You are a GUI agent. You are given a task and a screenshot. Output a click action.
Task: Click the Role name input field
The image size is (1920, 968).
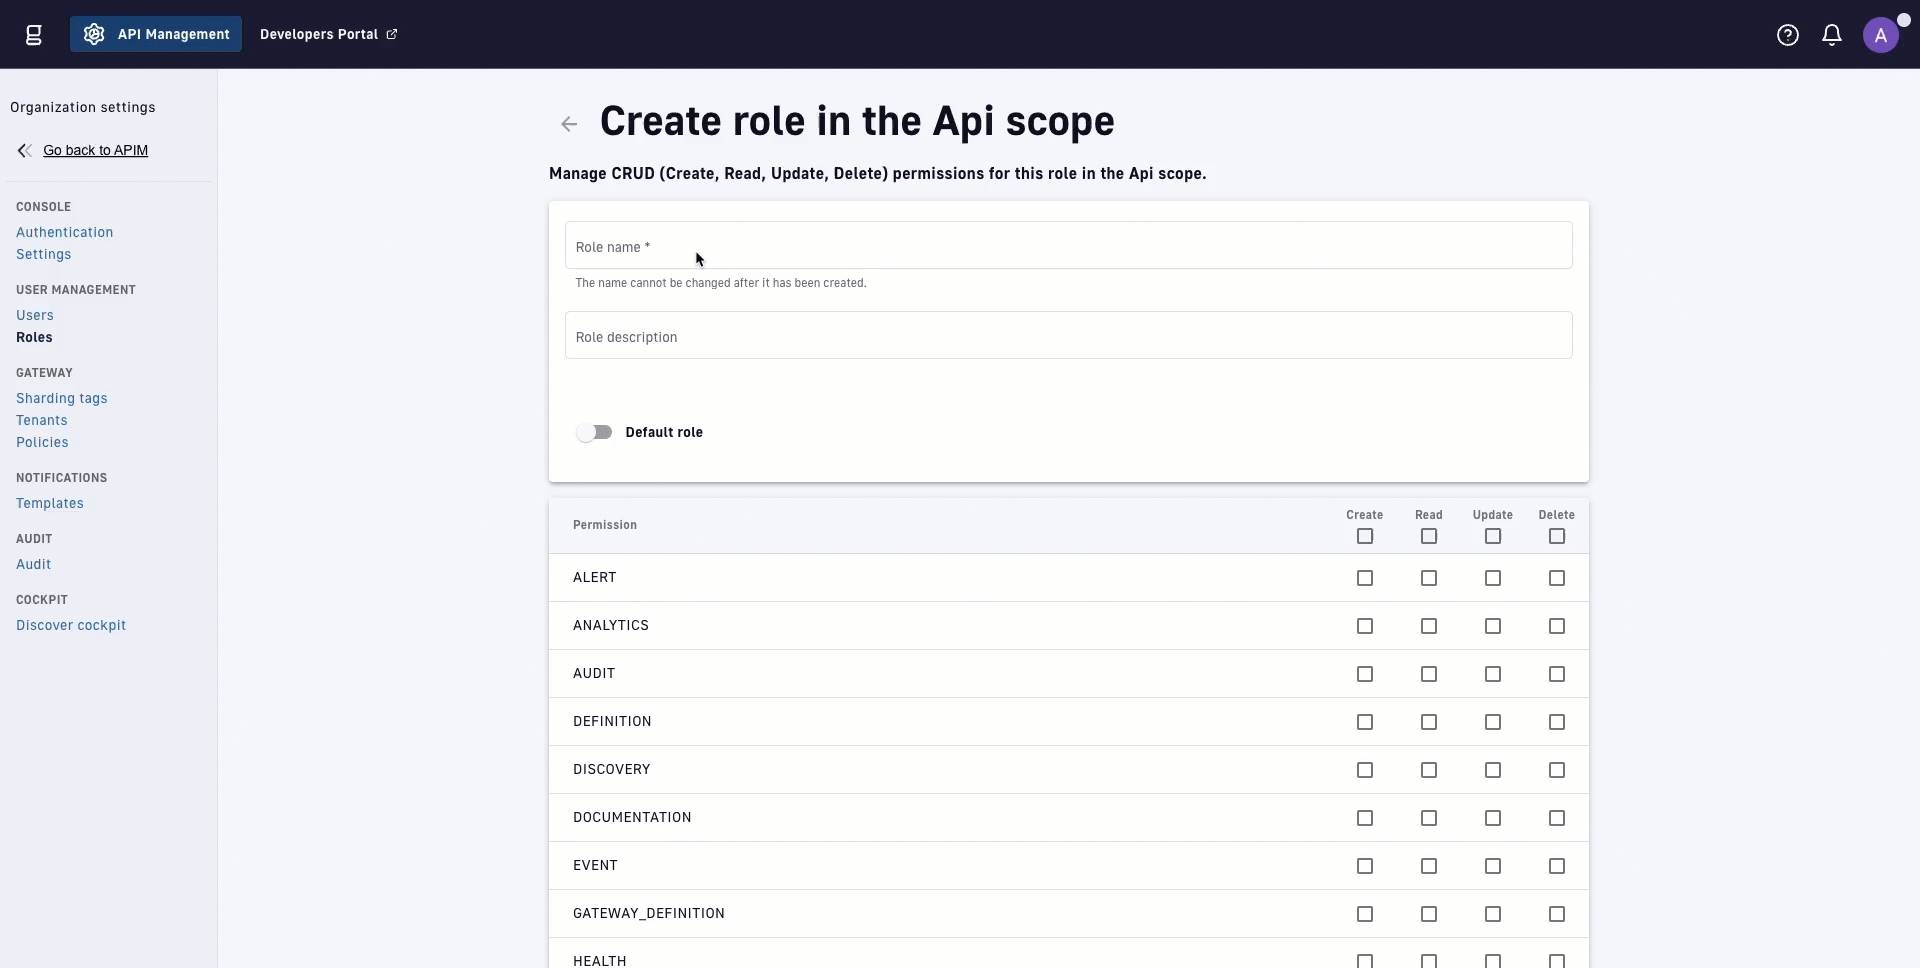(1068, 246)
